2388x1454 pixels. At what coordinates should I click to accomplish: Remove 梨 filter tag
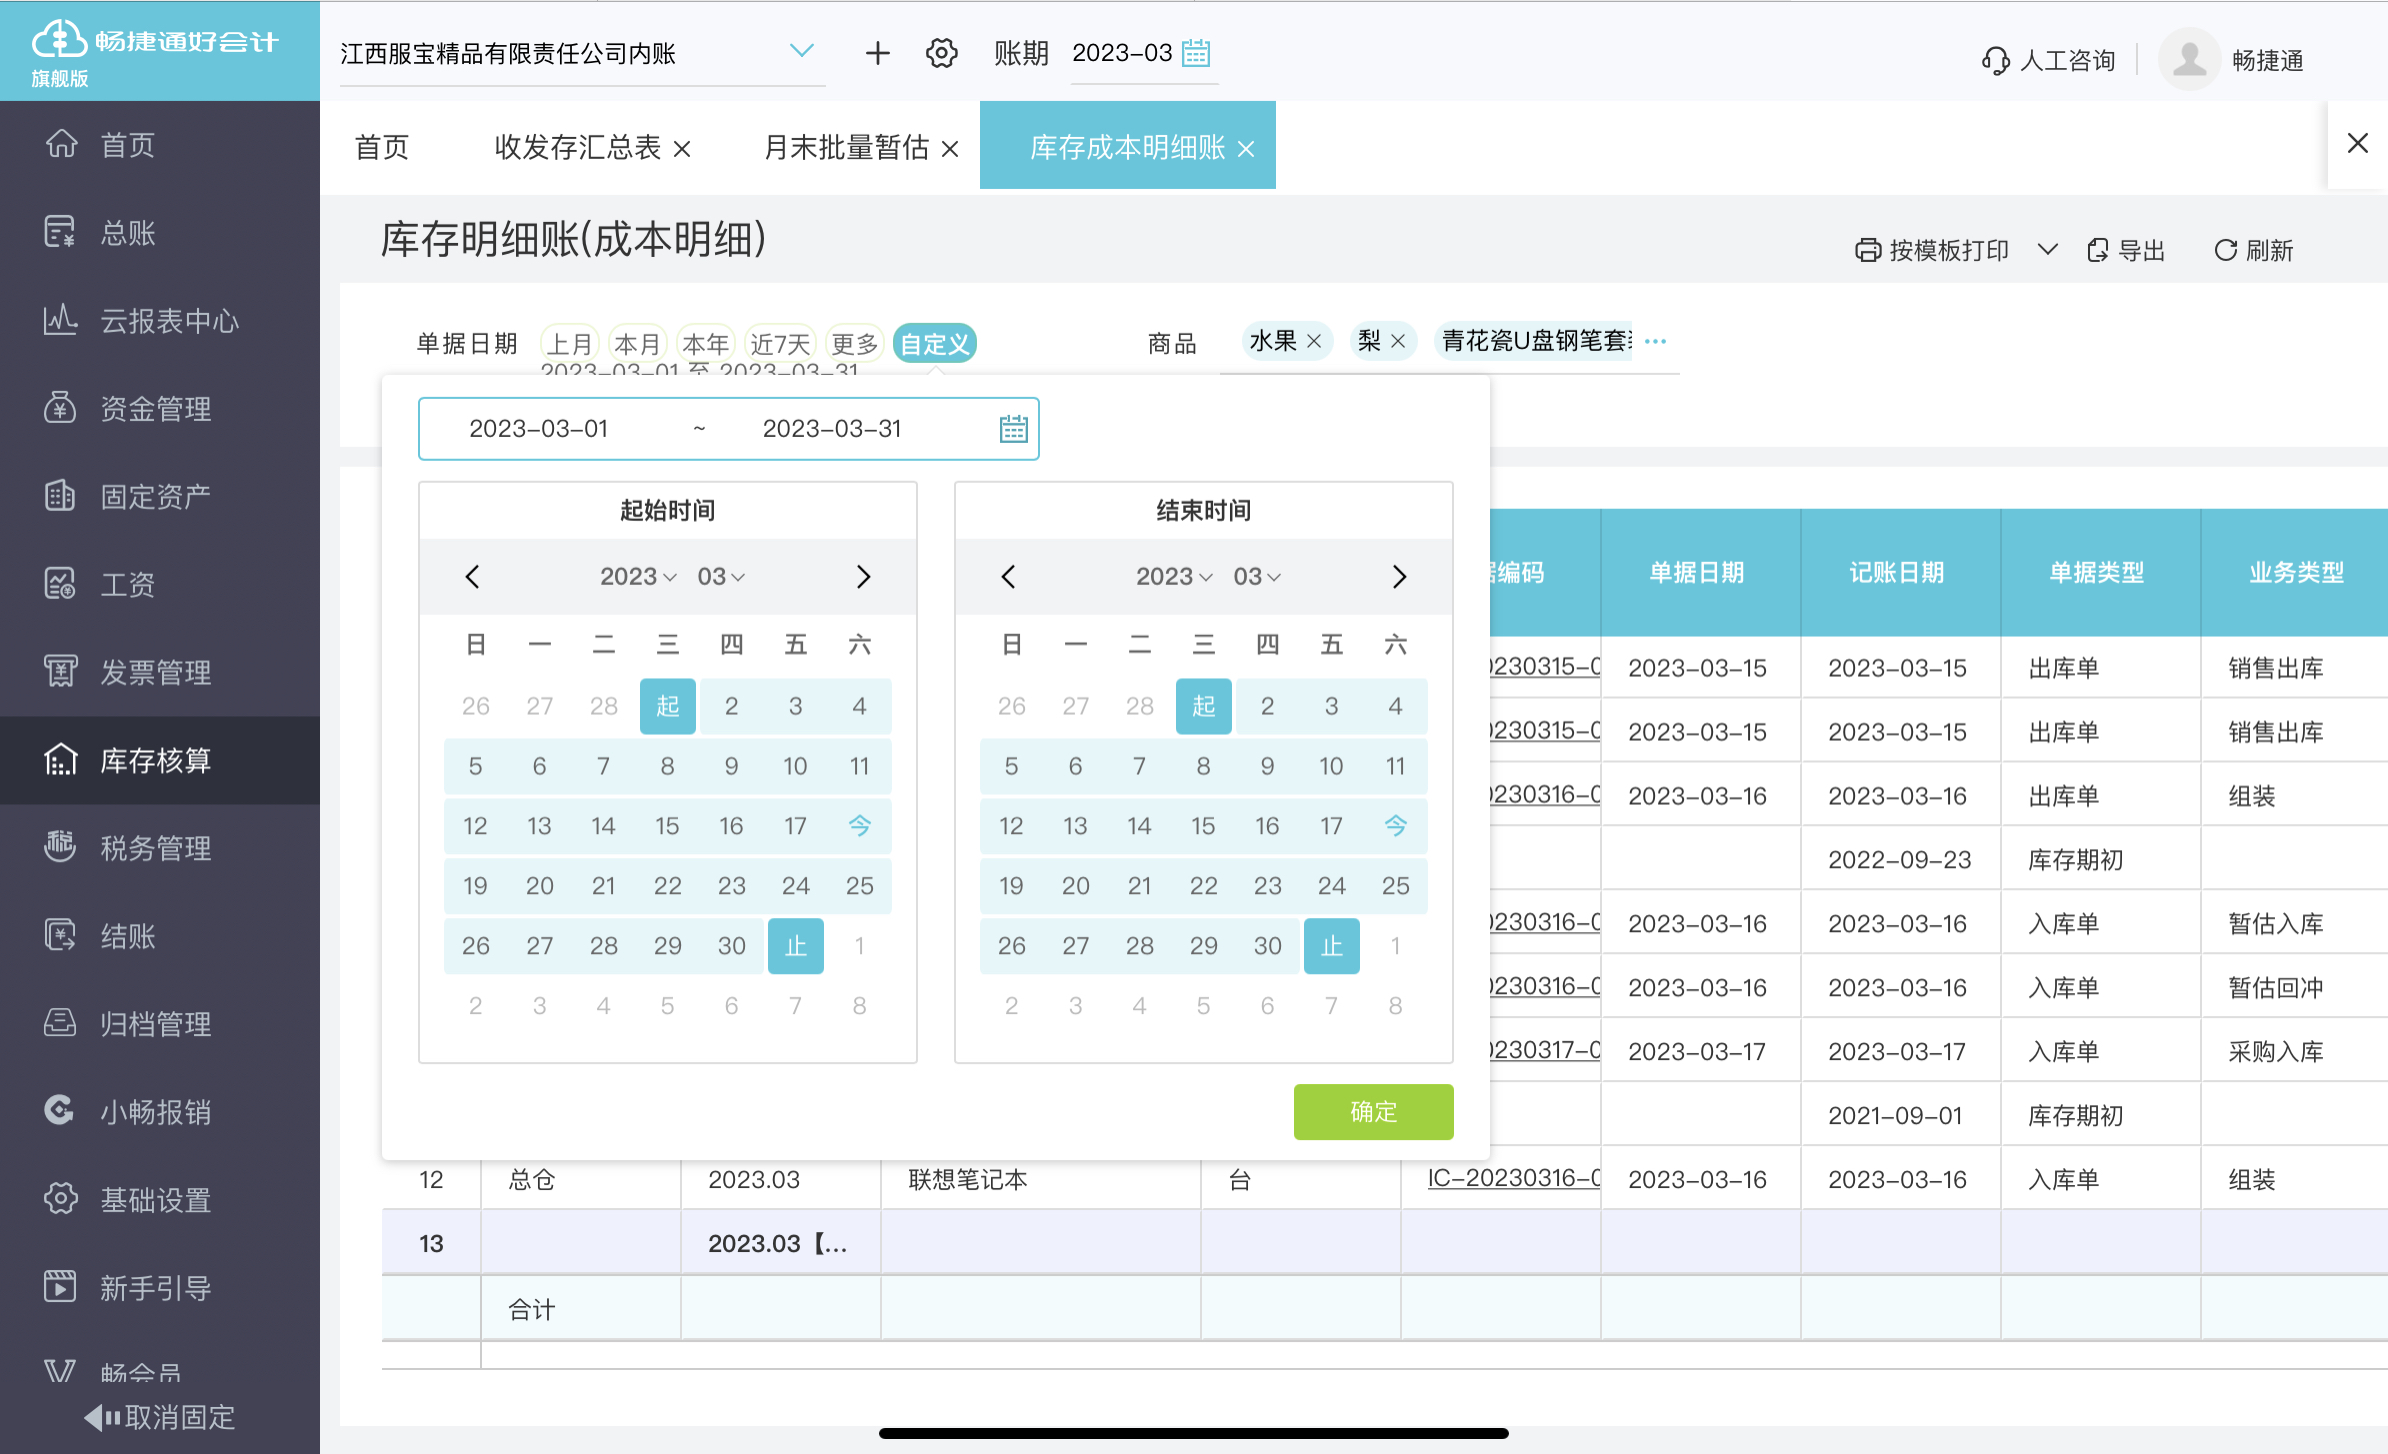1397,341
